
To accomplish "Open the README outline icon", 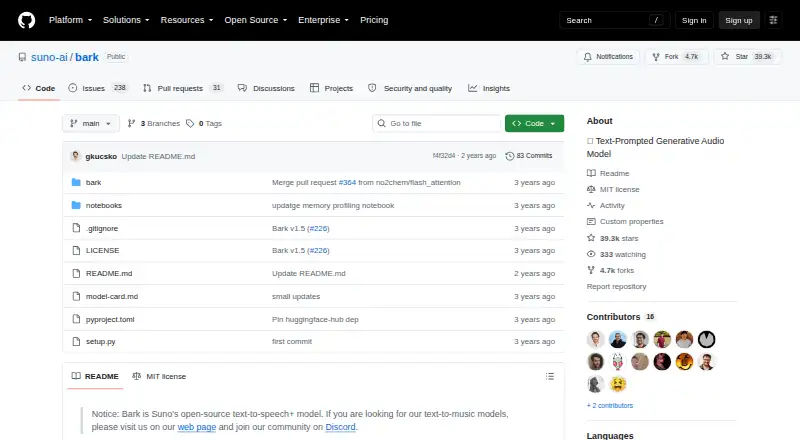I will [x=549, y=376].
